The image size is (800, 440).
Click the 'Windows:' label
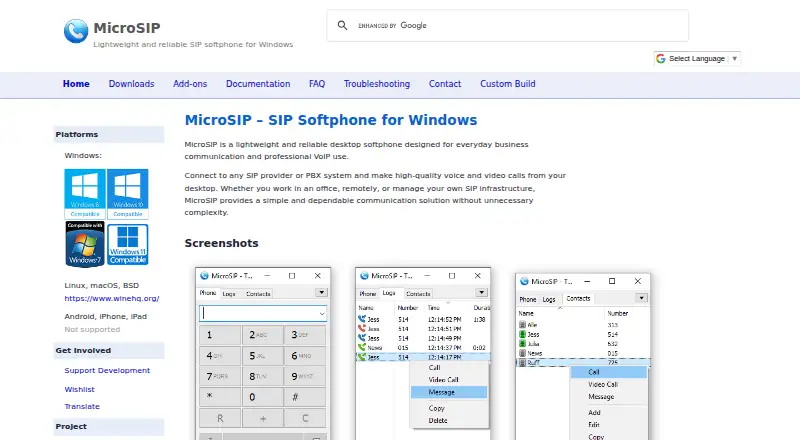pos(83,156)
